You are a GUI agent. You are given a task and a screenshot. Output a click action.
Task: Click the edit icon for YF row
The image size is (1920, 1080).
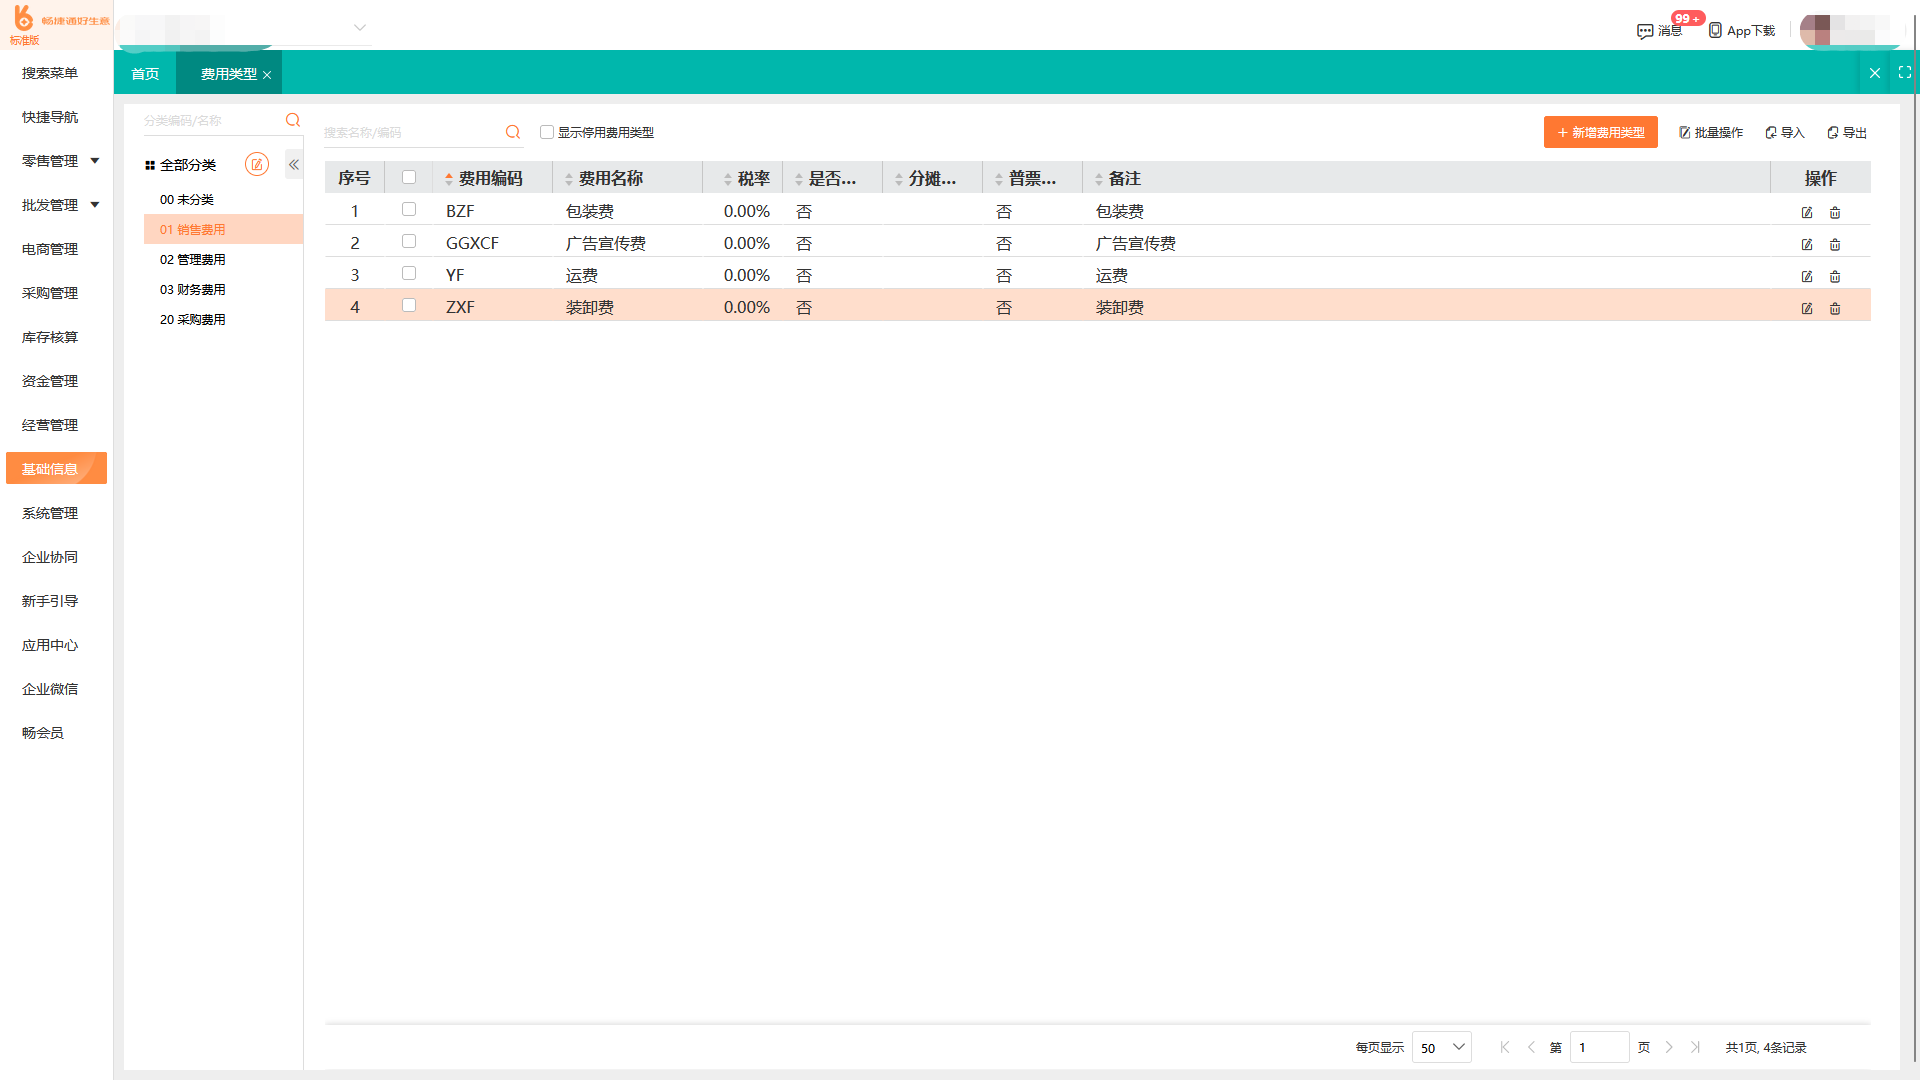1807,274
